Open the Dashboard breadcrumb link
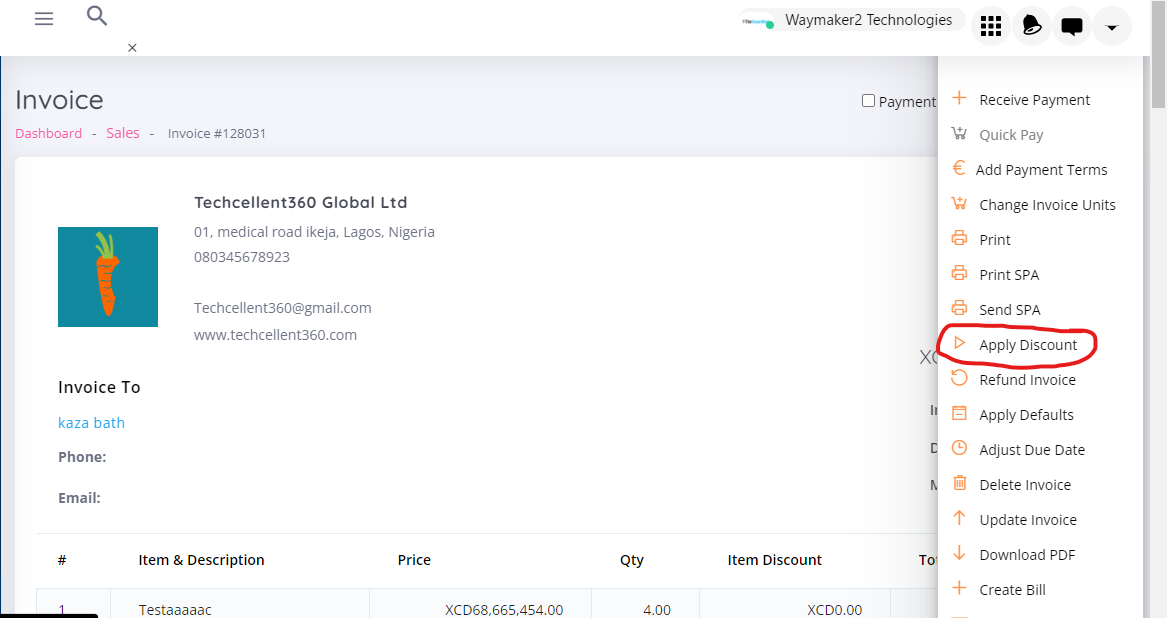 pyautogui.click(x=48, y=133)
